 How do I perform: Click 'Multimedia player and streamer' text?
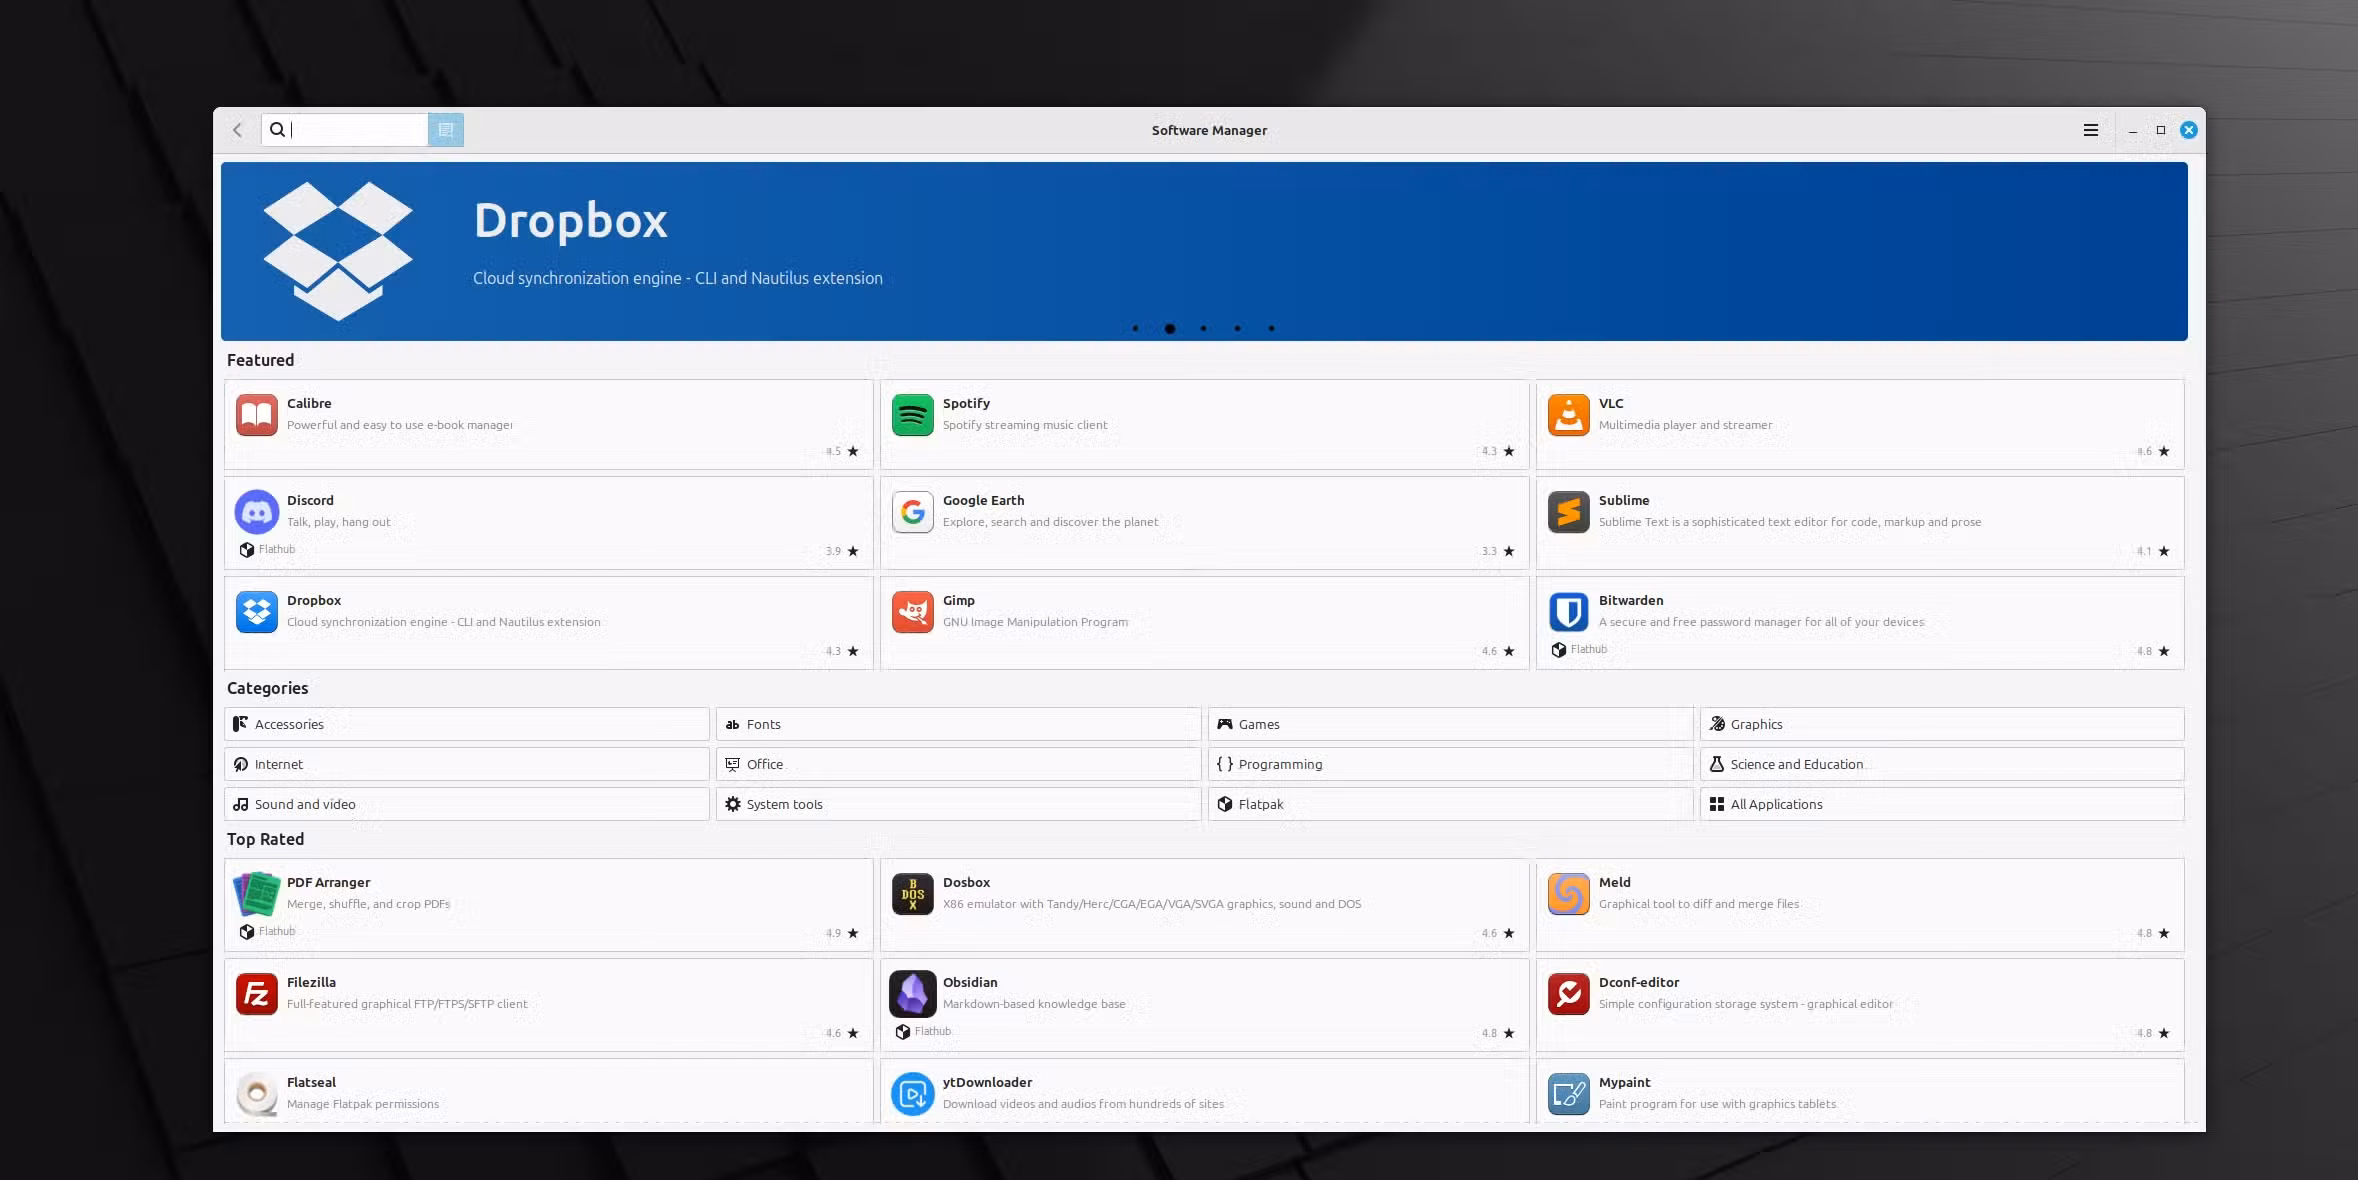[x=1685, y=425]
